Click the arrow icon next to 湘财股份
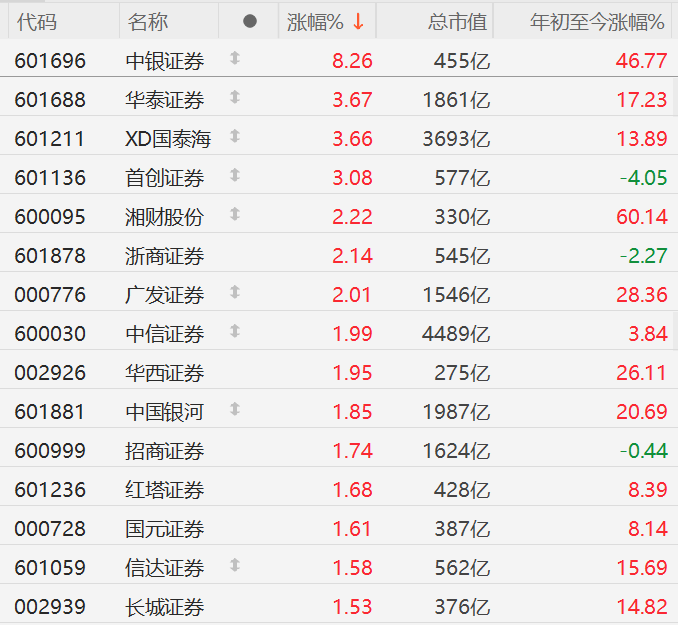This screenshot has width=678, height=625. (235, 215)
